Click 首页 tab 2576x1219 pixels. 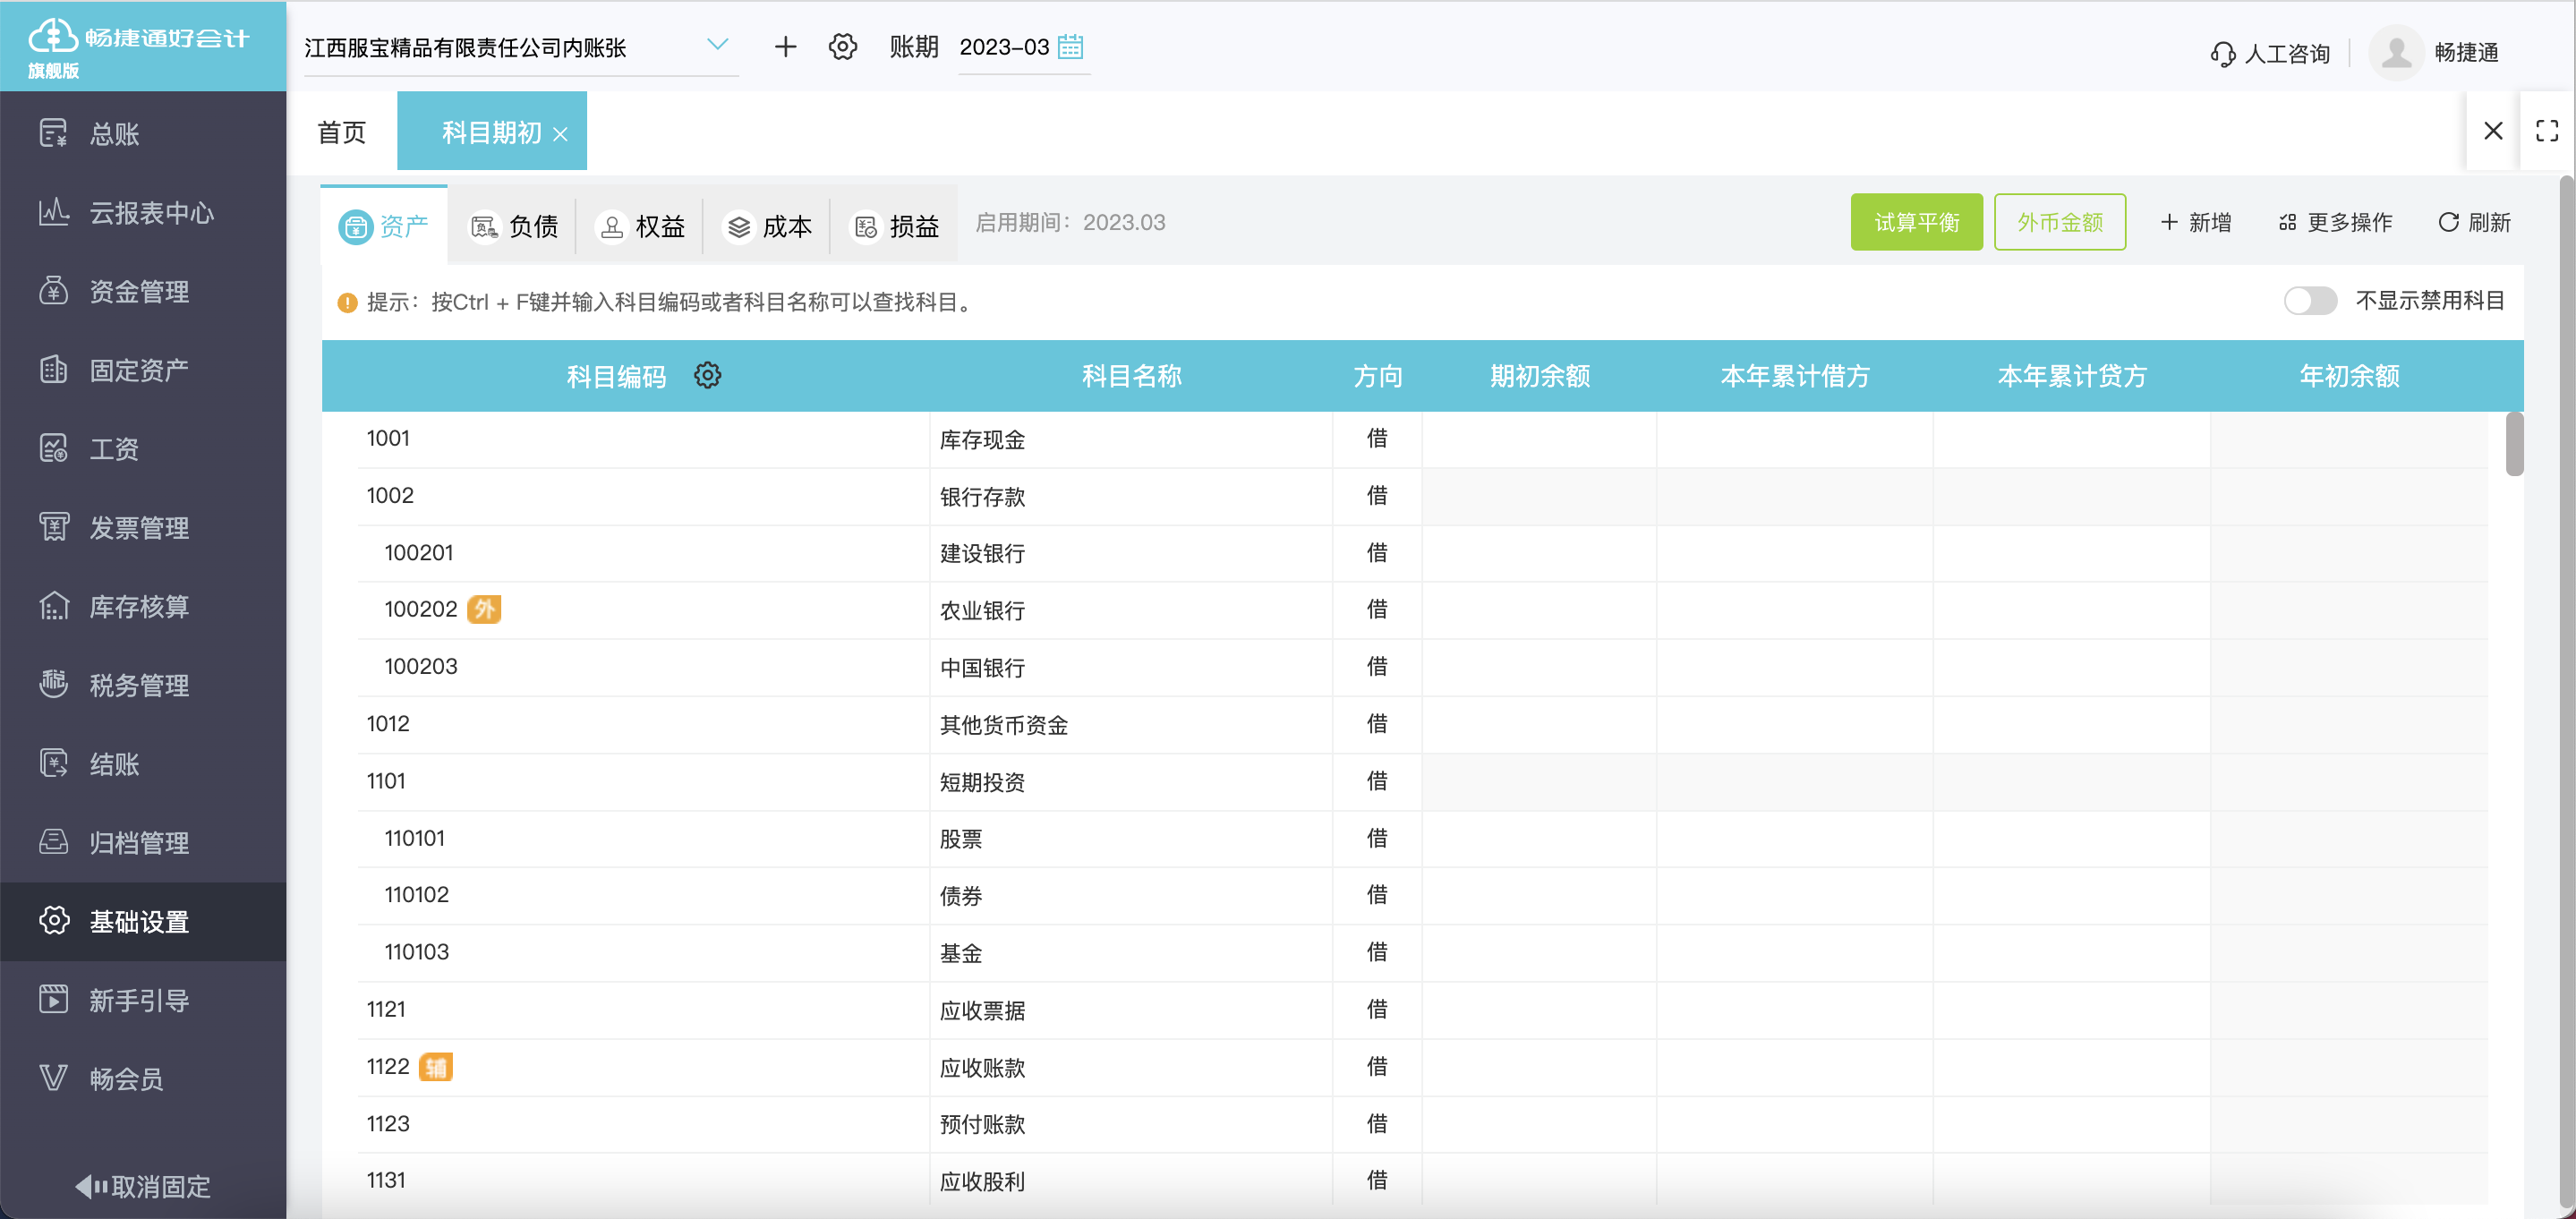pos(342,133)
